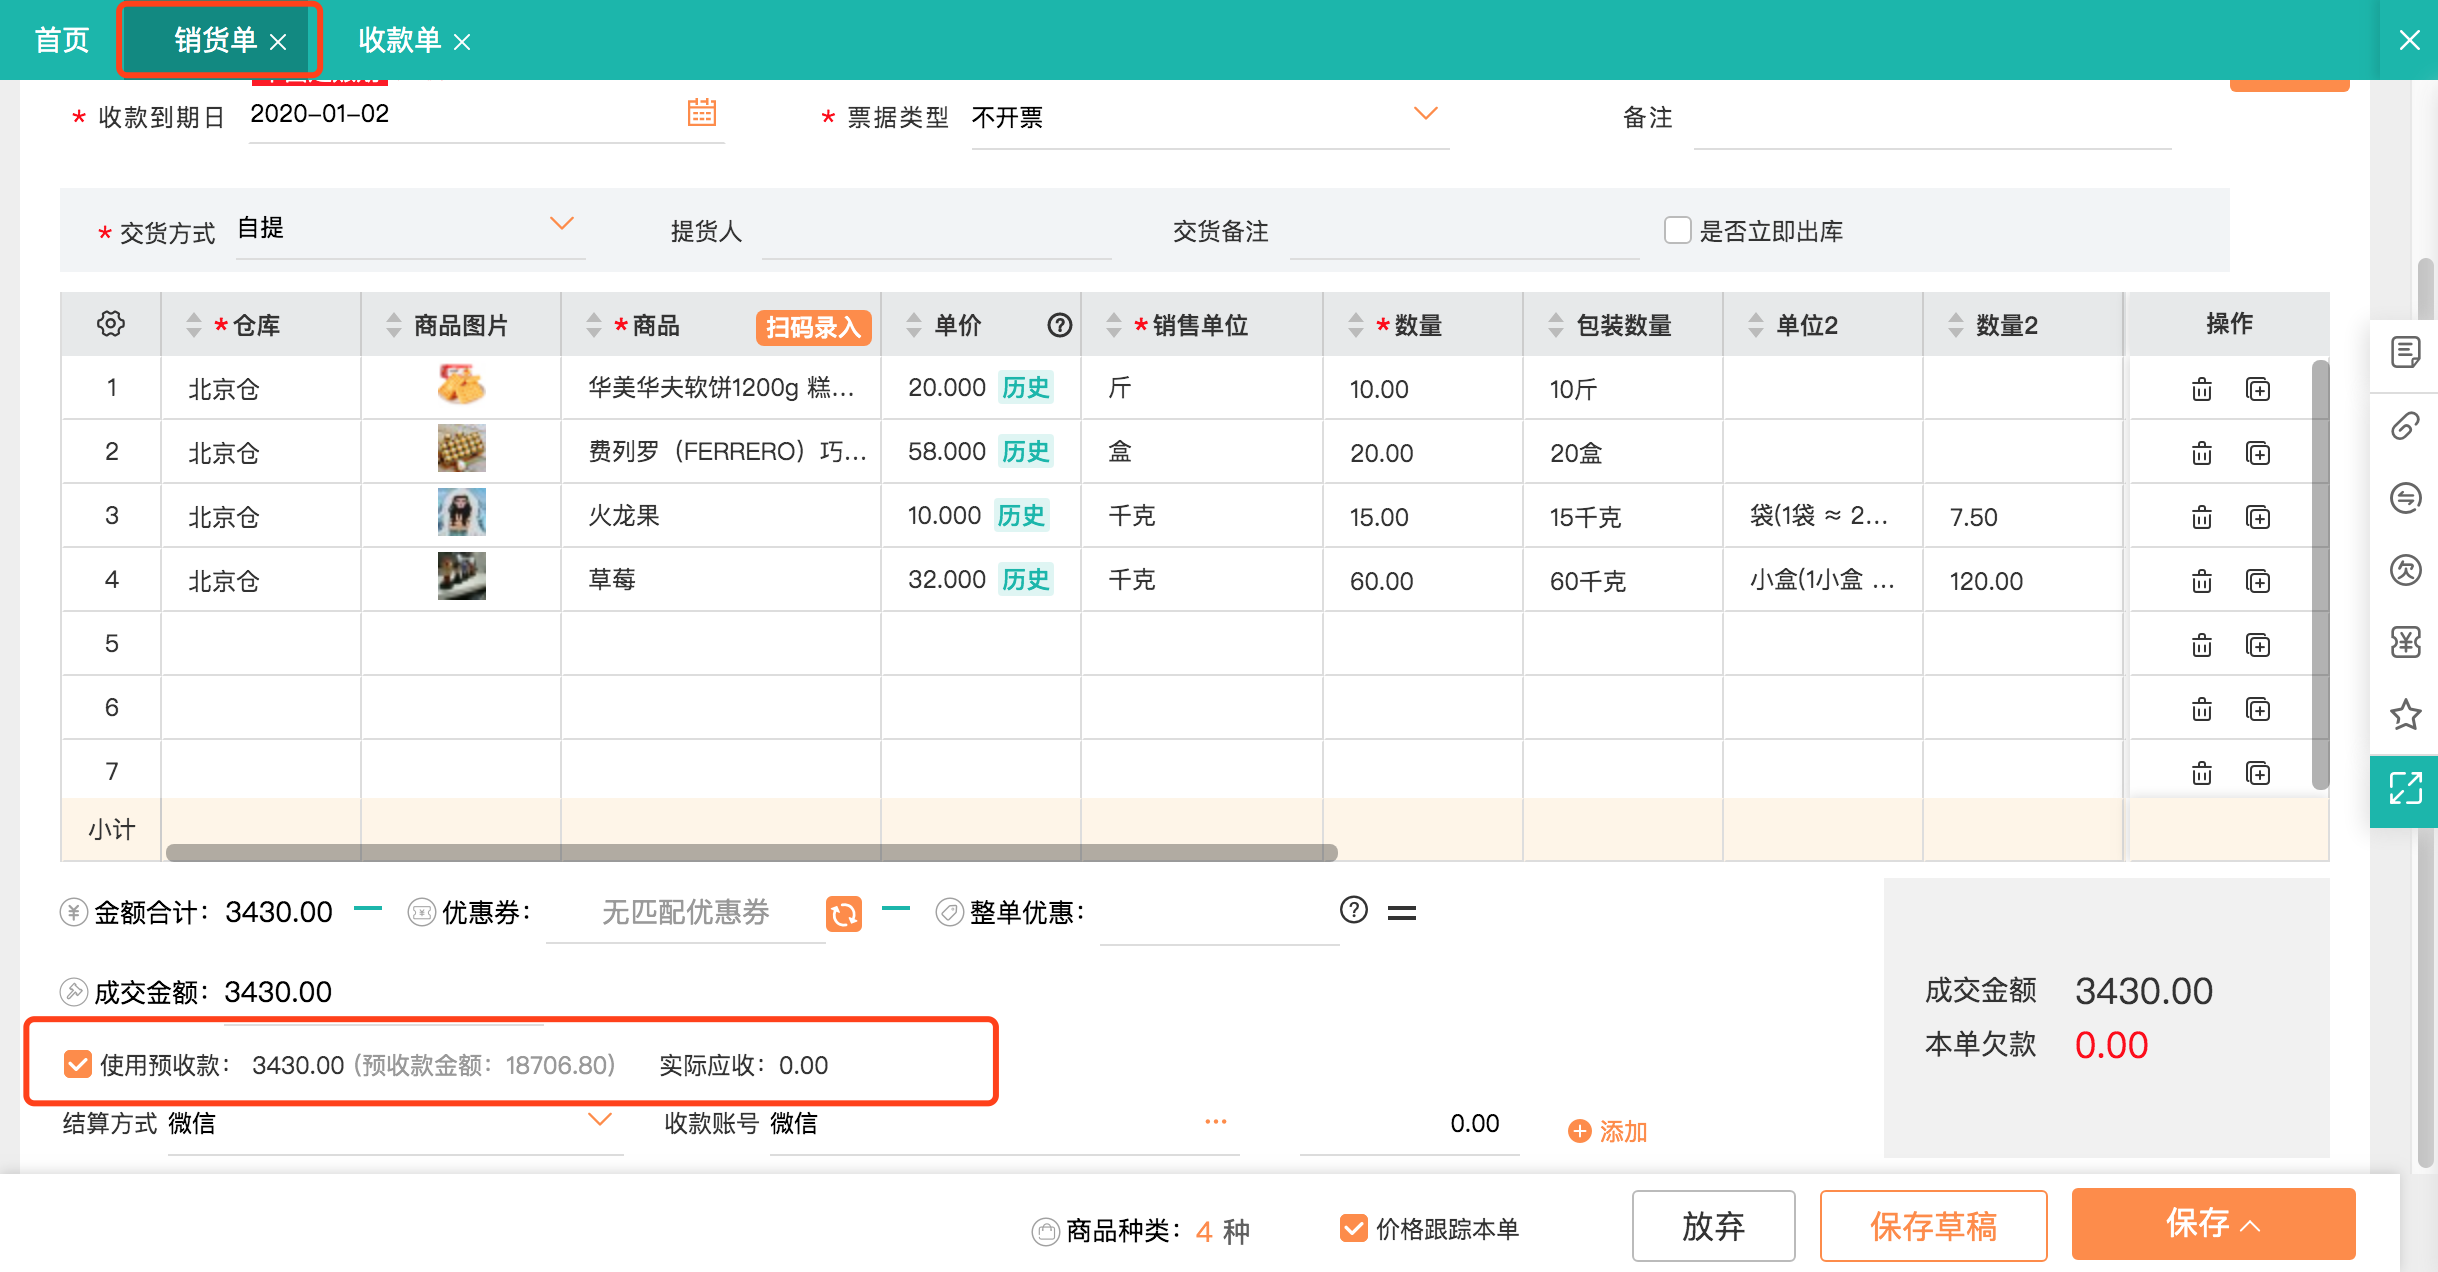The image size is (2438, 1272).
Task: Enable 是否立即出库 checkbox
Action: (1672, 229)
